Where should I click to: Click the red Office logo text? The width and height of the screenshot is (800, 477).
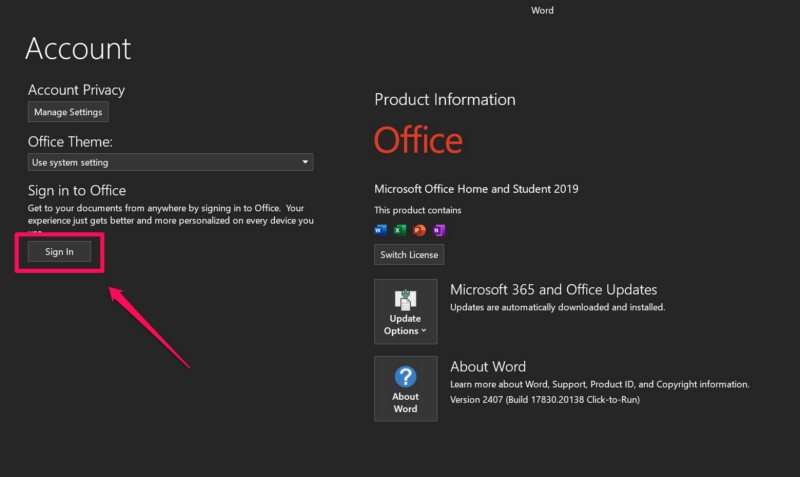[x=418, y=140]
